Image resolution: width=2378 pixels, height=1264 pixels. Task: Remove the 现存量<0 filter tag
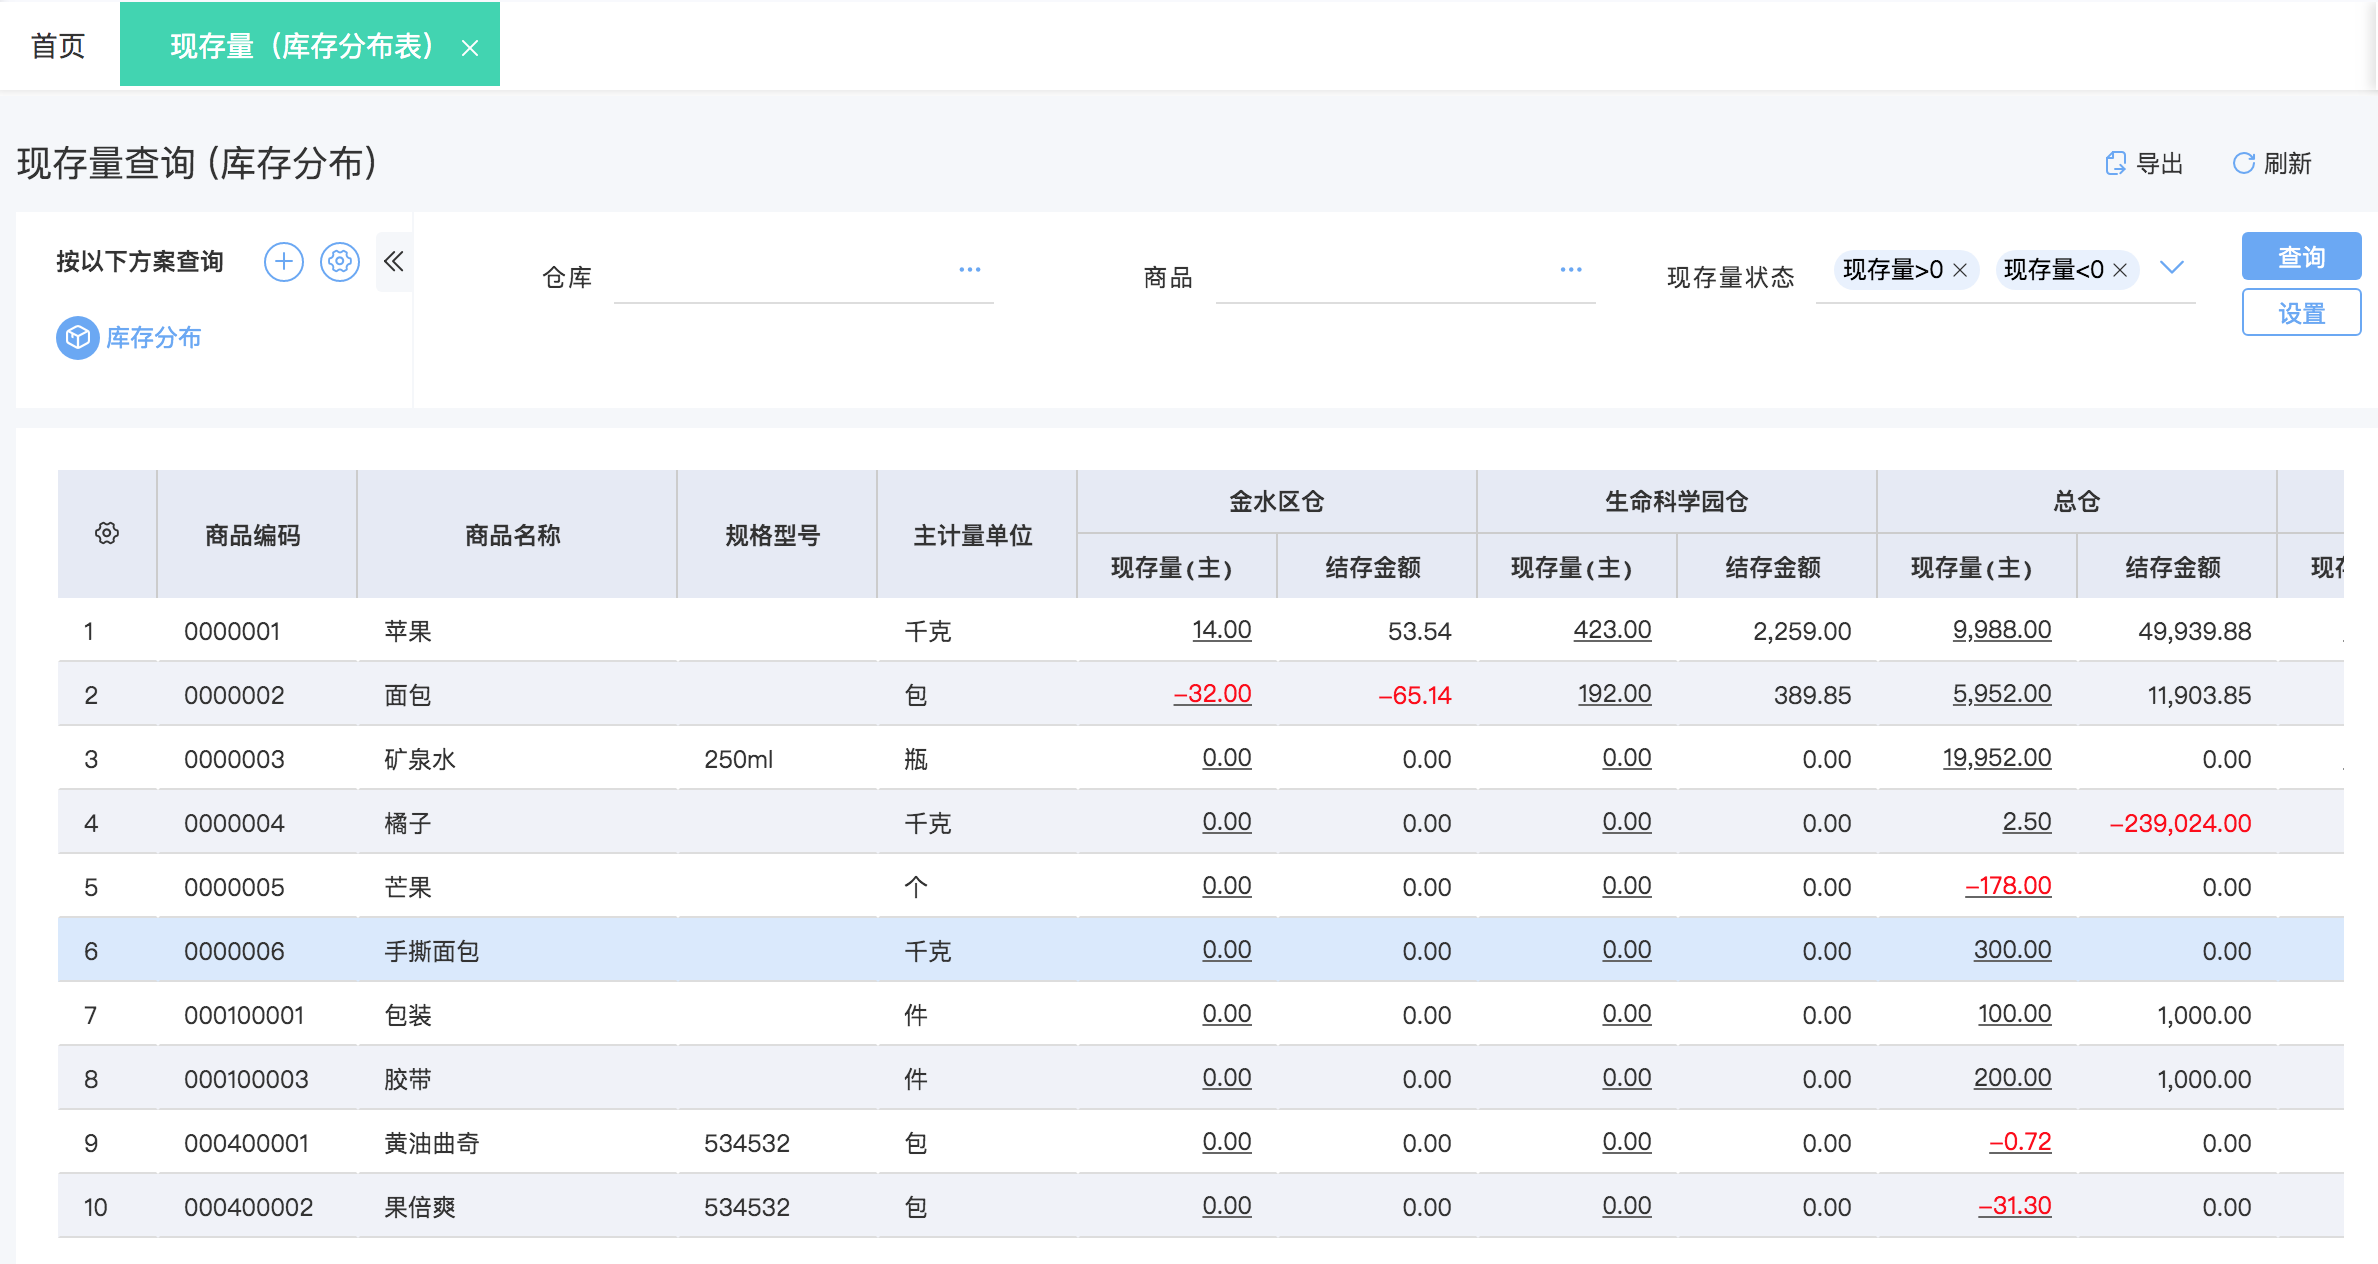[2122, 267]
